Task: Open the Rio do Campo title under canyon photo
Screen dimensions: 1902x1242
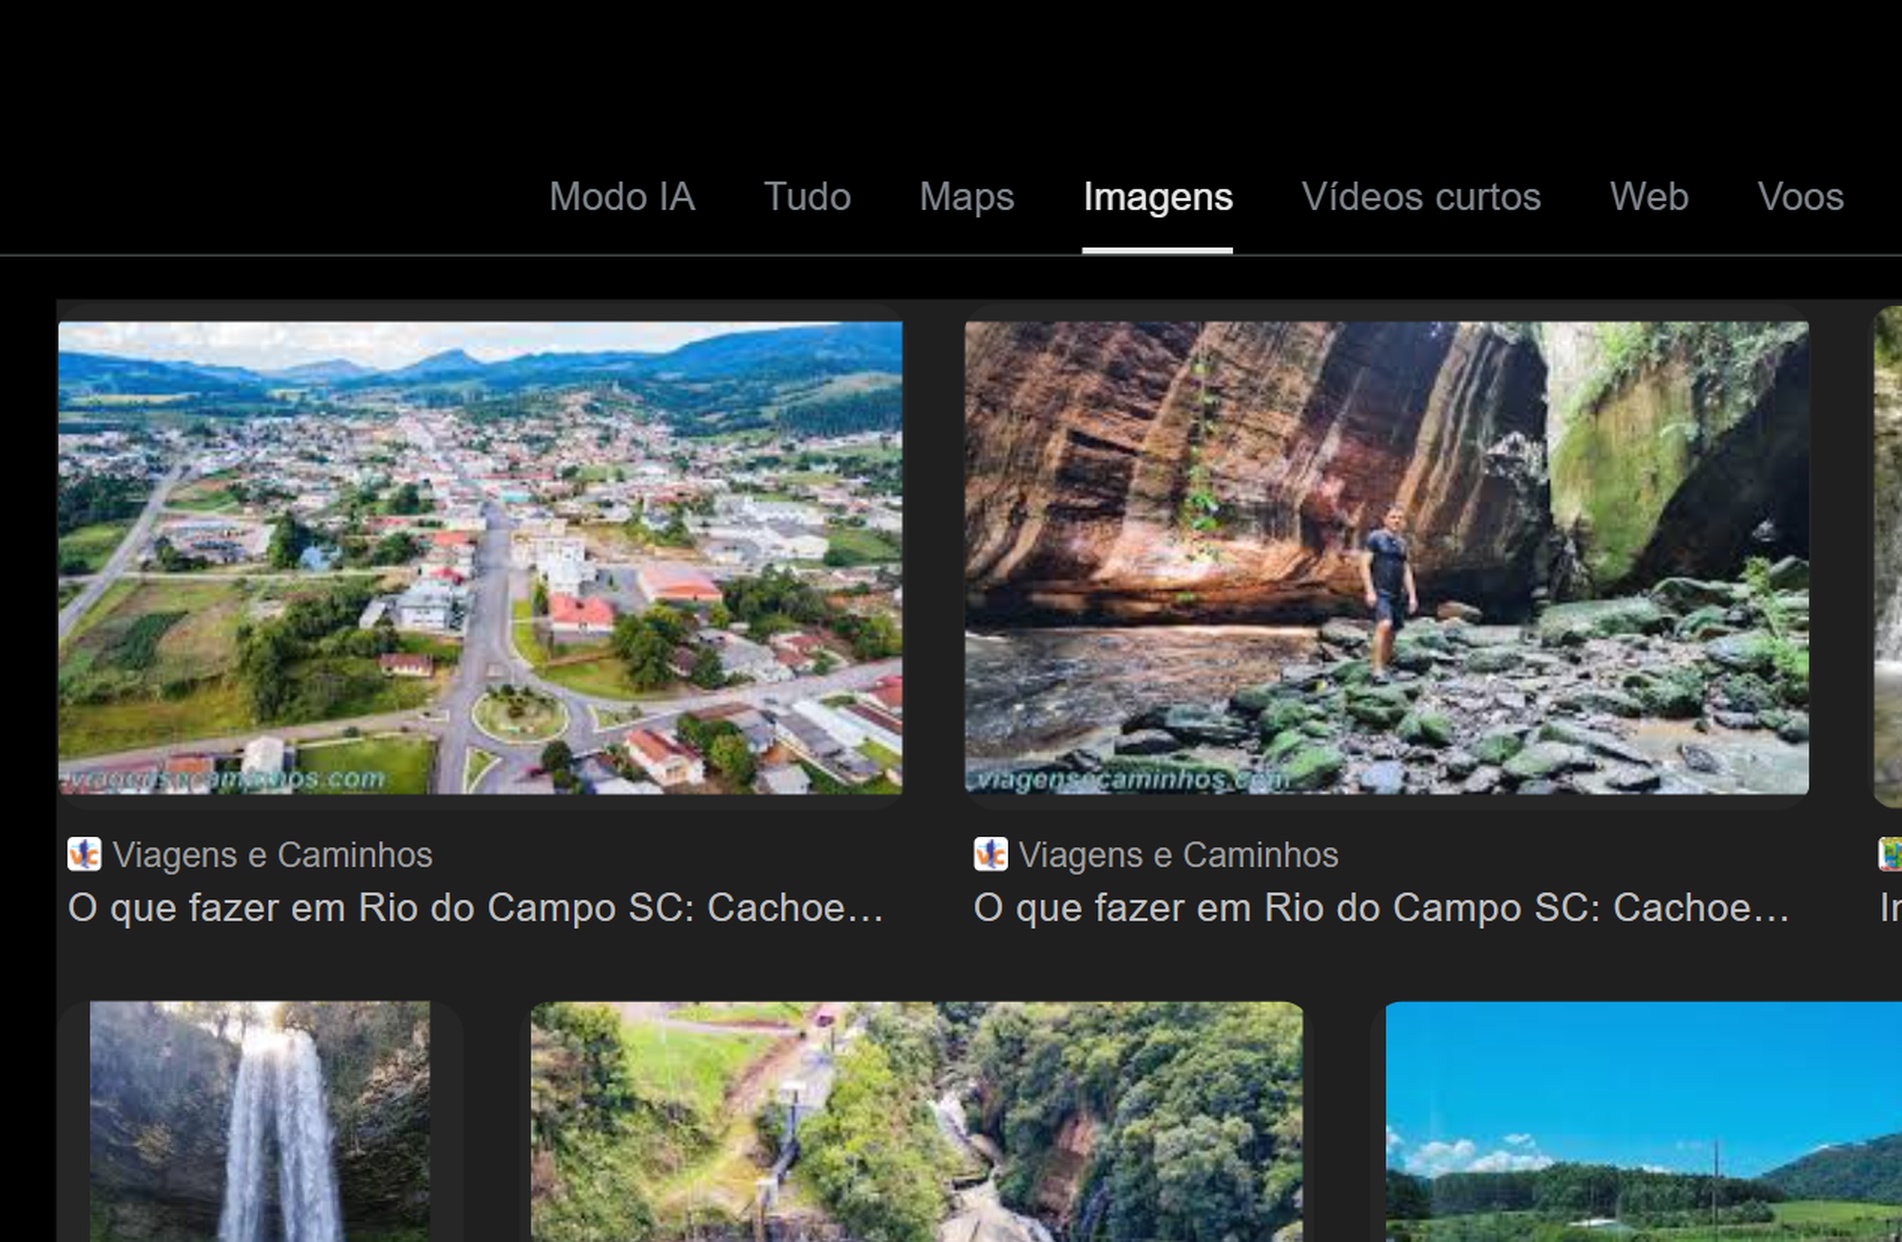Action: coord(1381,908)
